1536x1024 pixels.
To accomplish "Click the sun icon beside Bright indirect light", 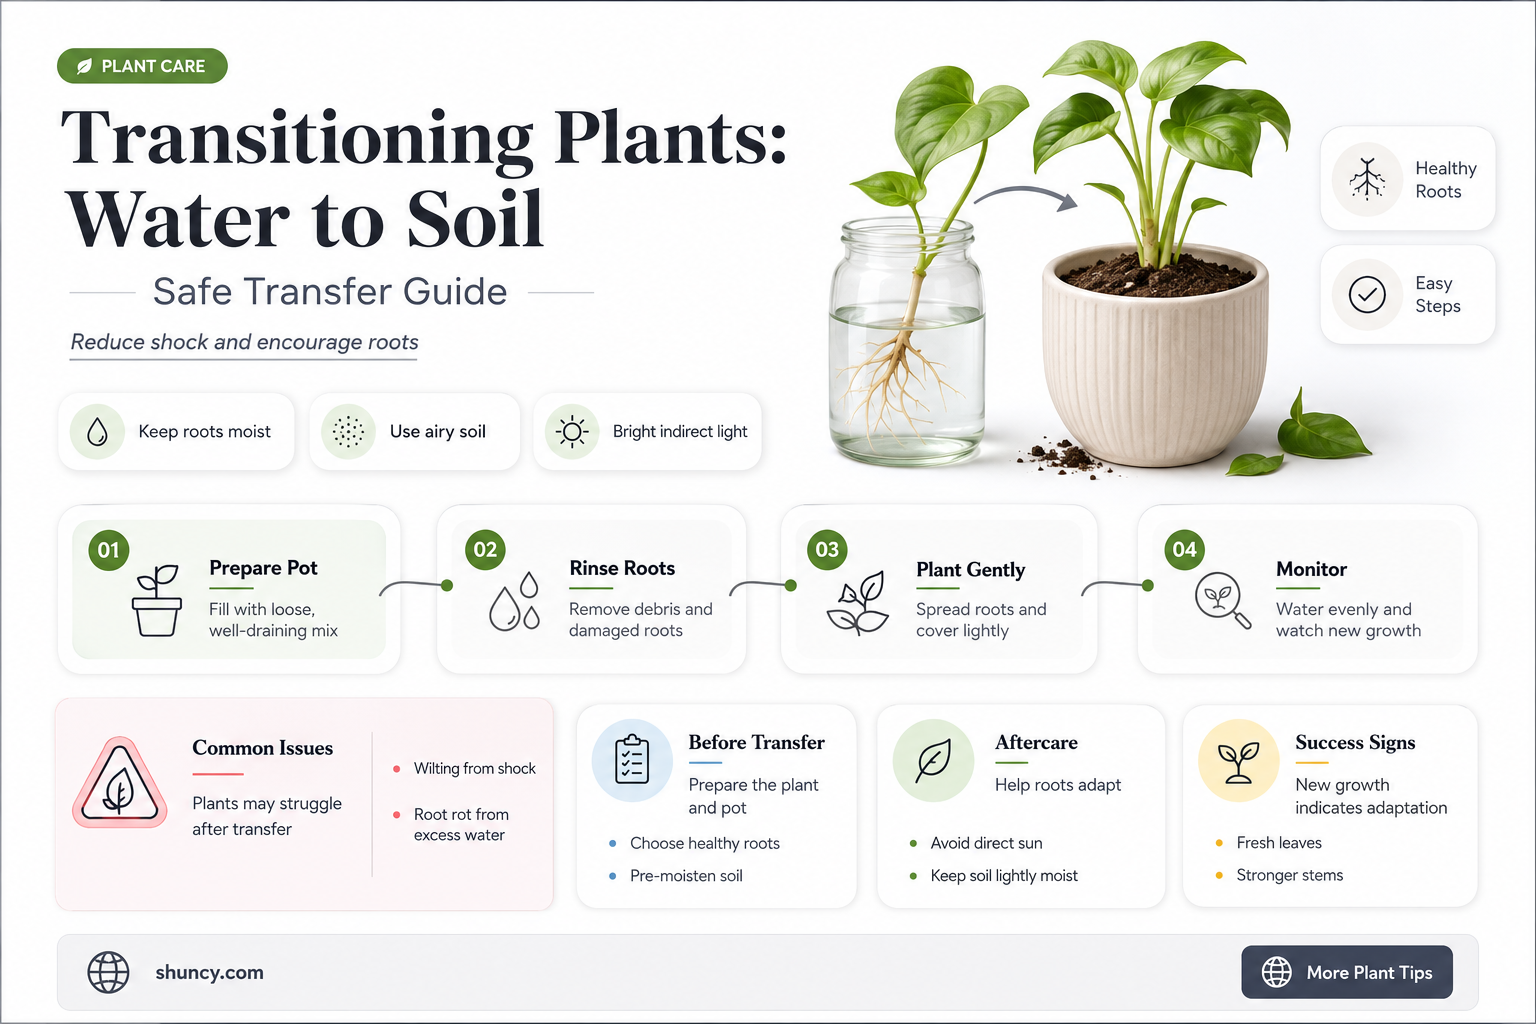I will 572,432.
